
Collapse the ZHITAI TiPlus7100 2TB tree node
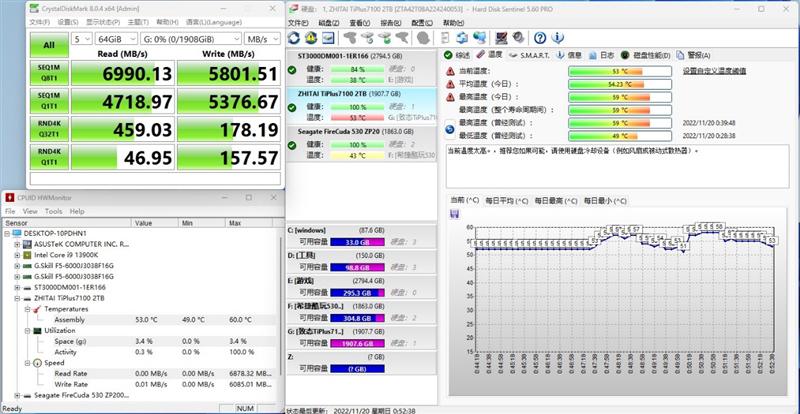[x=15, y=298]
